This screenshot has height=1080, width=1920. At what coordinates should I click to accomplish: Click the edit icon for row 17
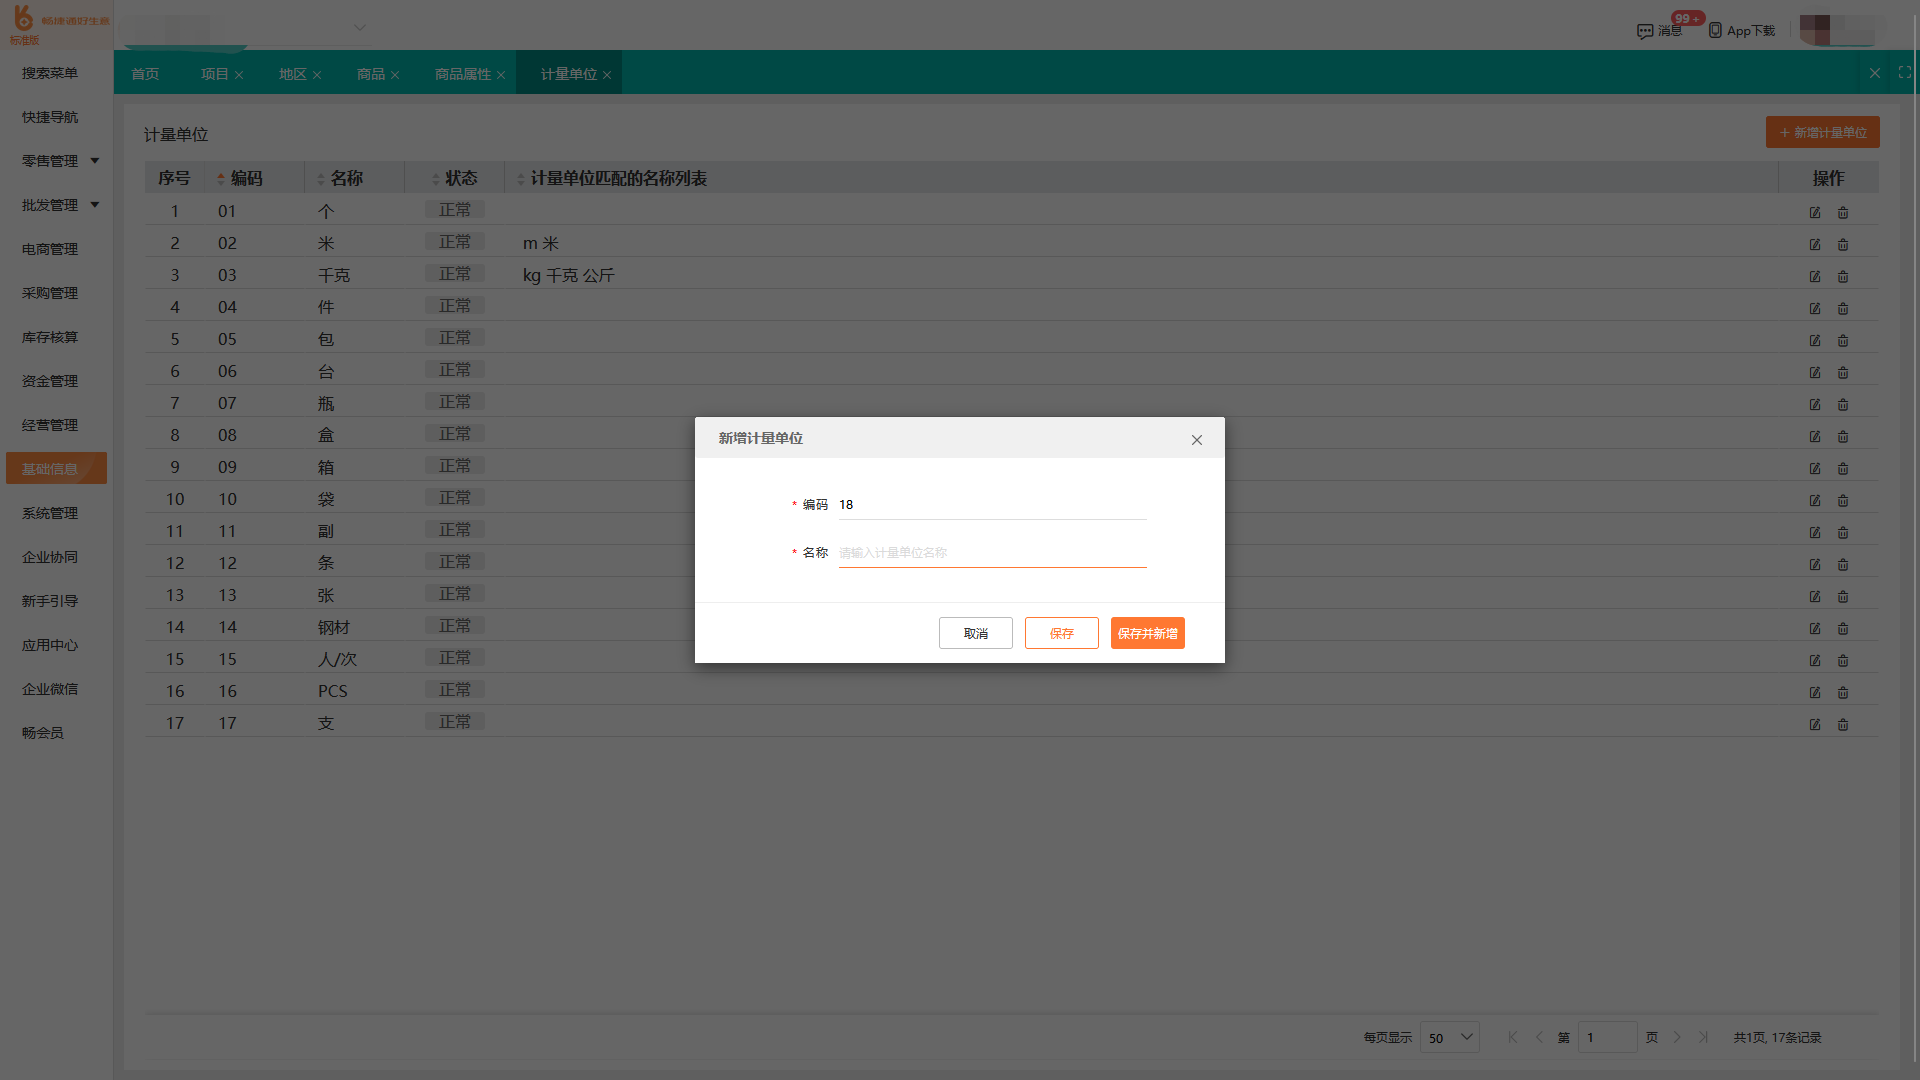(1815, 724)
